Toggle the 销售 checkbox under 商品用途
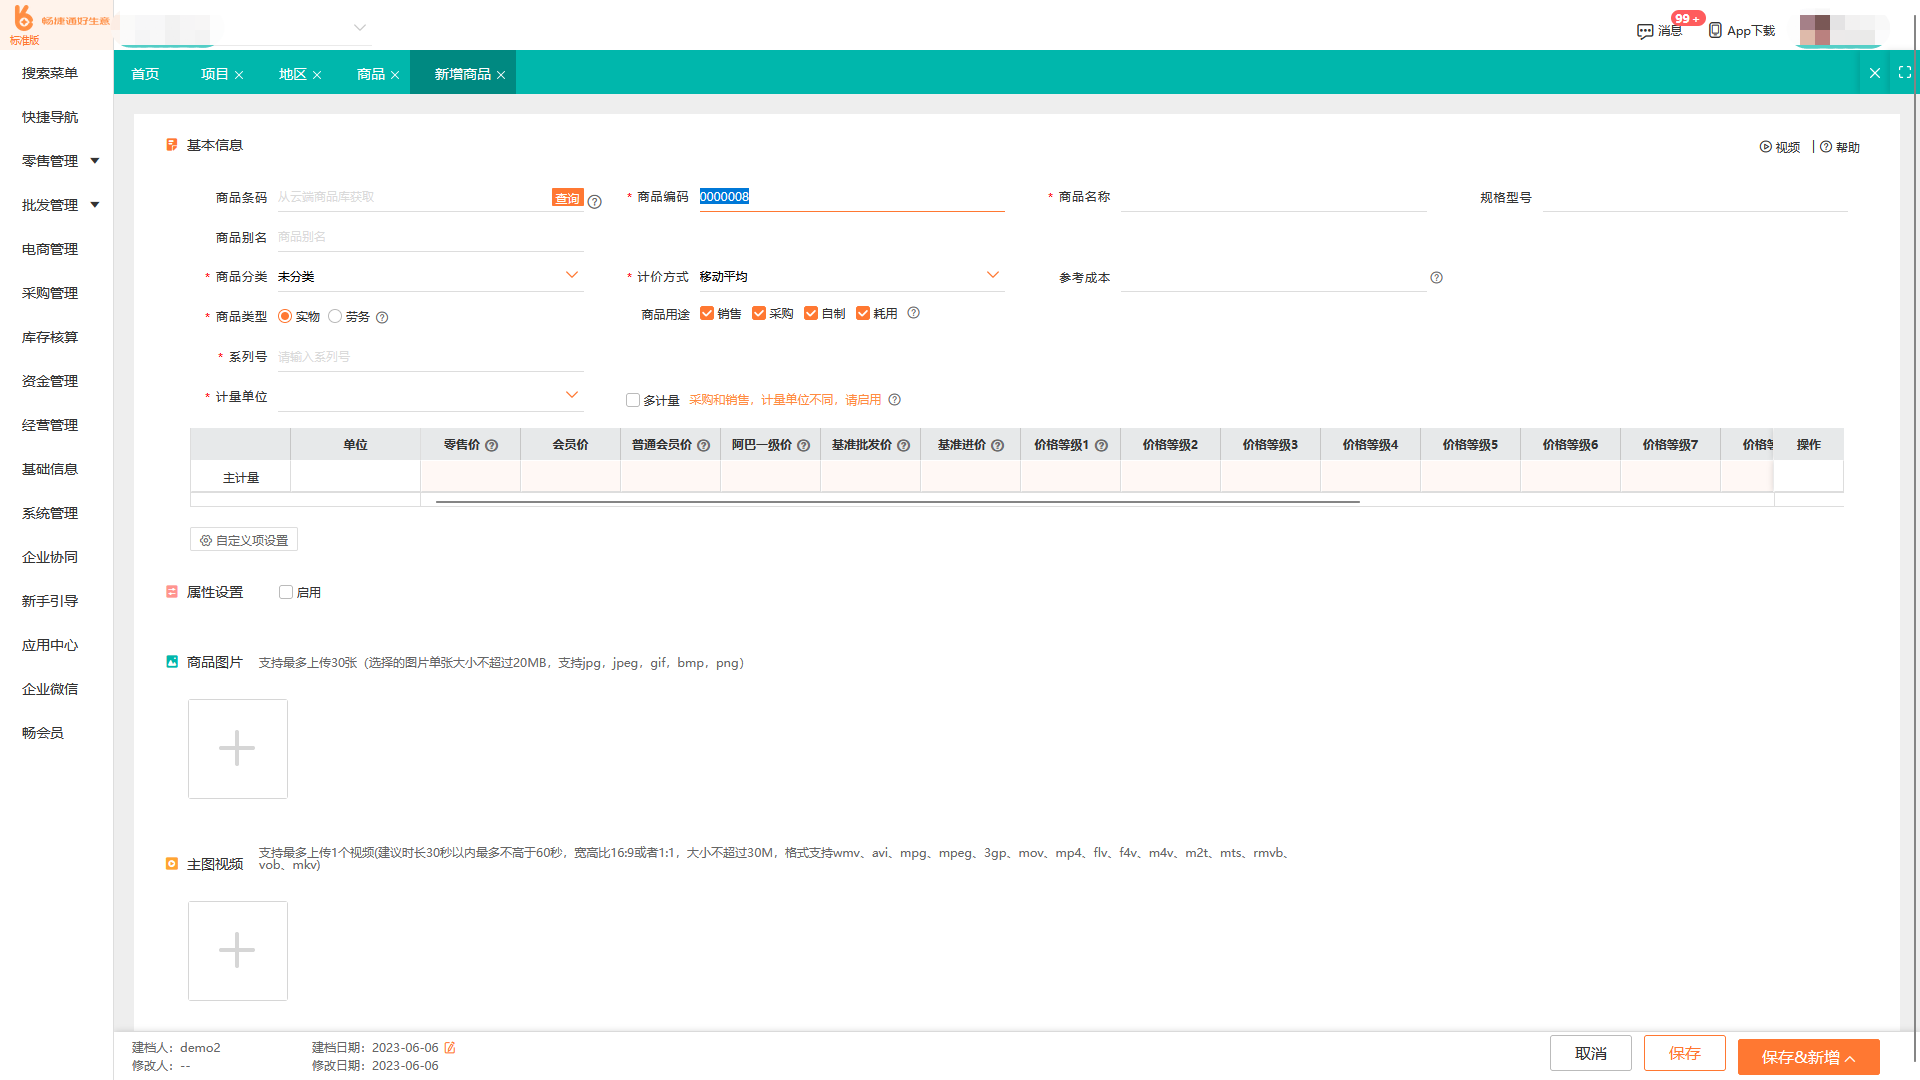The height and width of the screenshot is (1080, 1920). coord(709,313)
